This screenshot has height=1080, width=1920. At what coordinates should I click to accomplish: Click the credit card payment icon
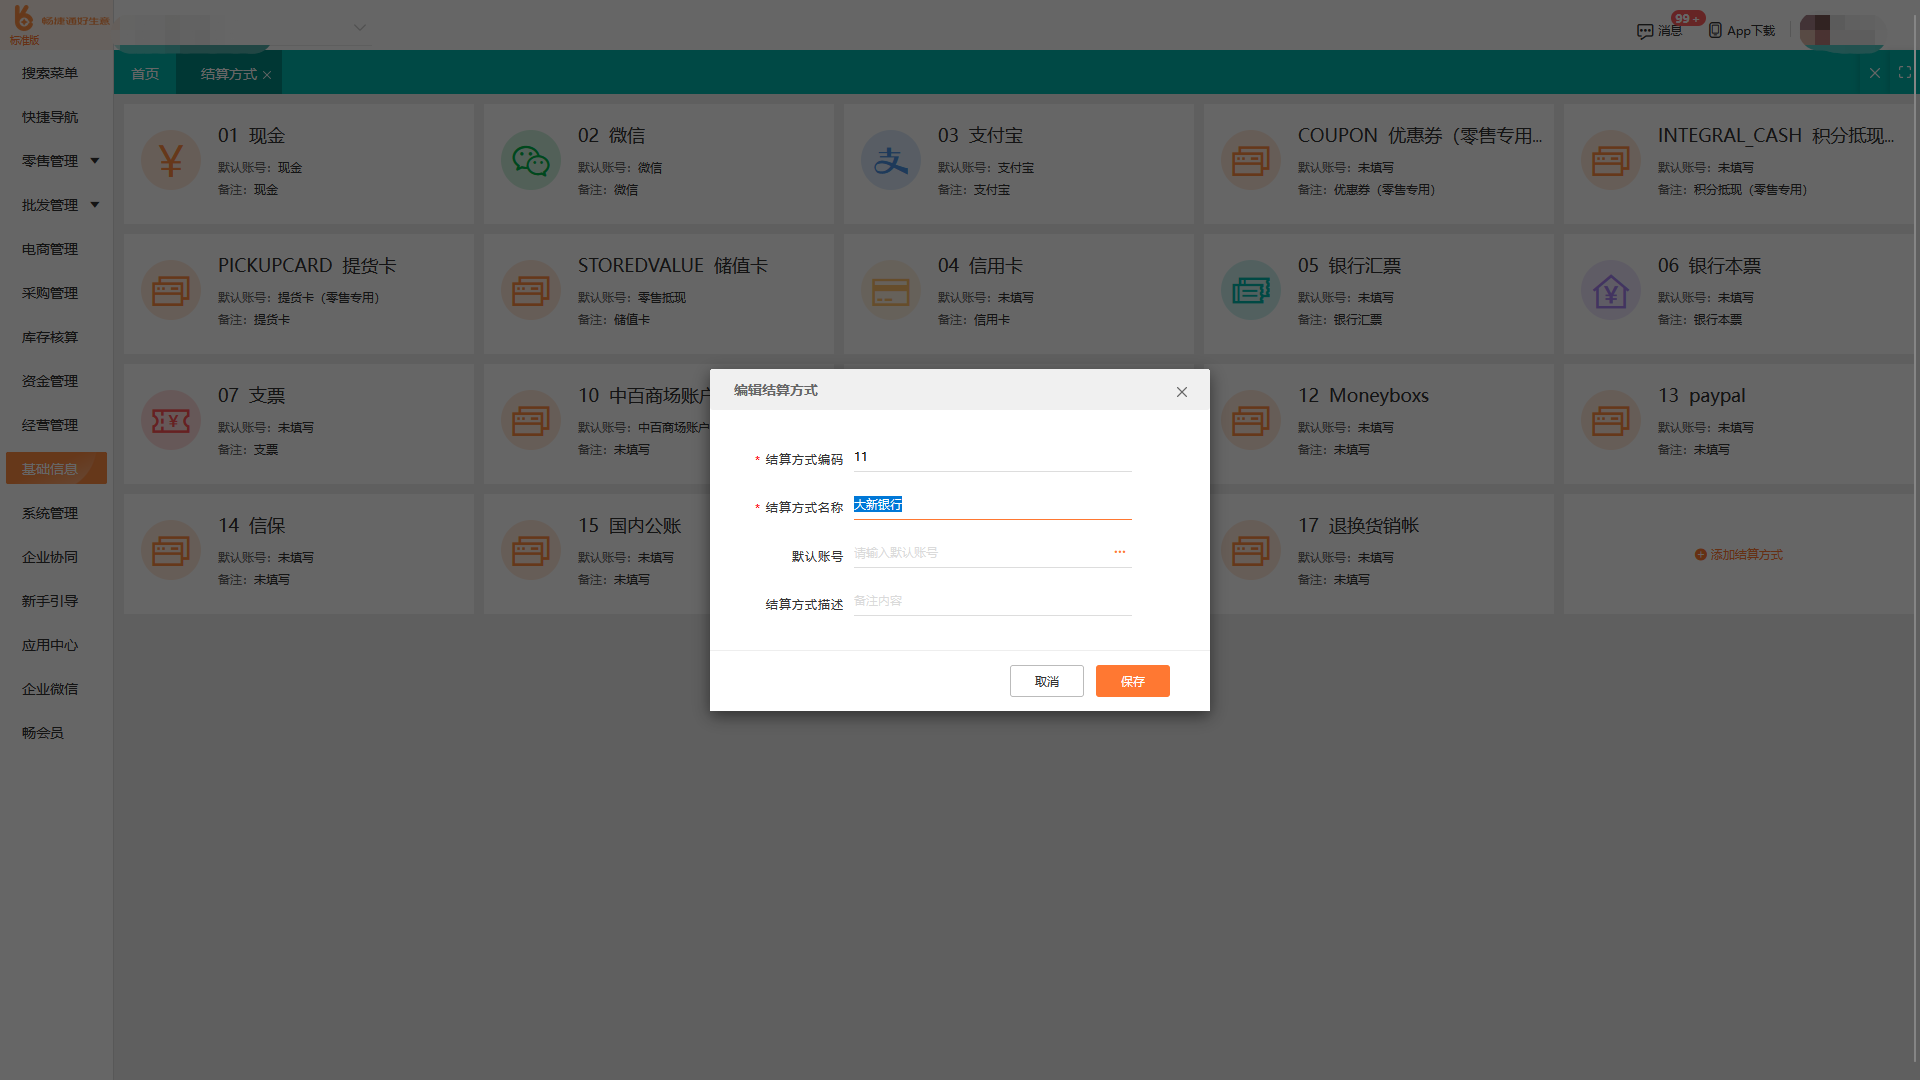[889, 290]
